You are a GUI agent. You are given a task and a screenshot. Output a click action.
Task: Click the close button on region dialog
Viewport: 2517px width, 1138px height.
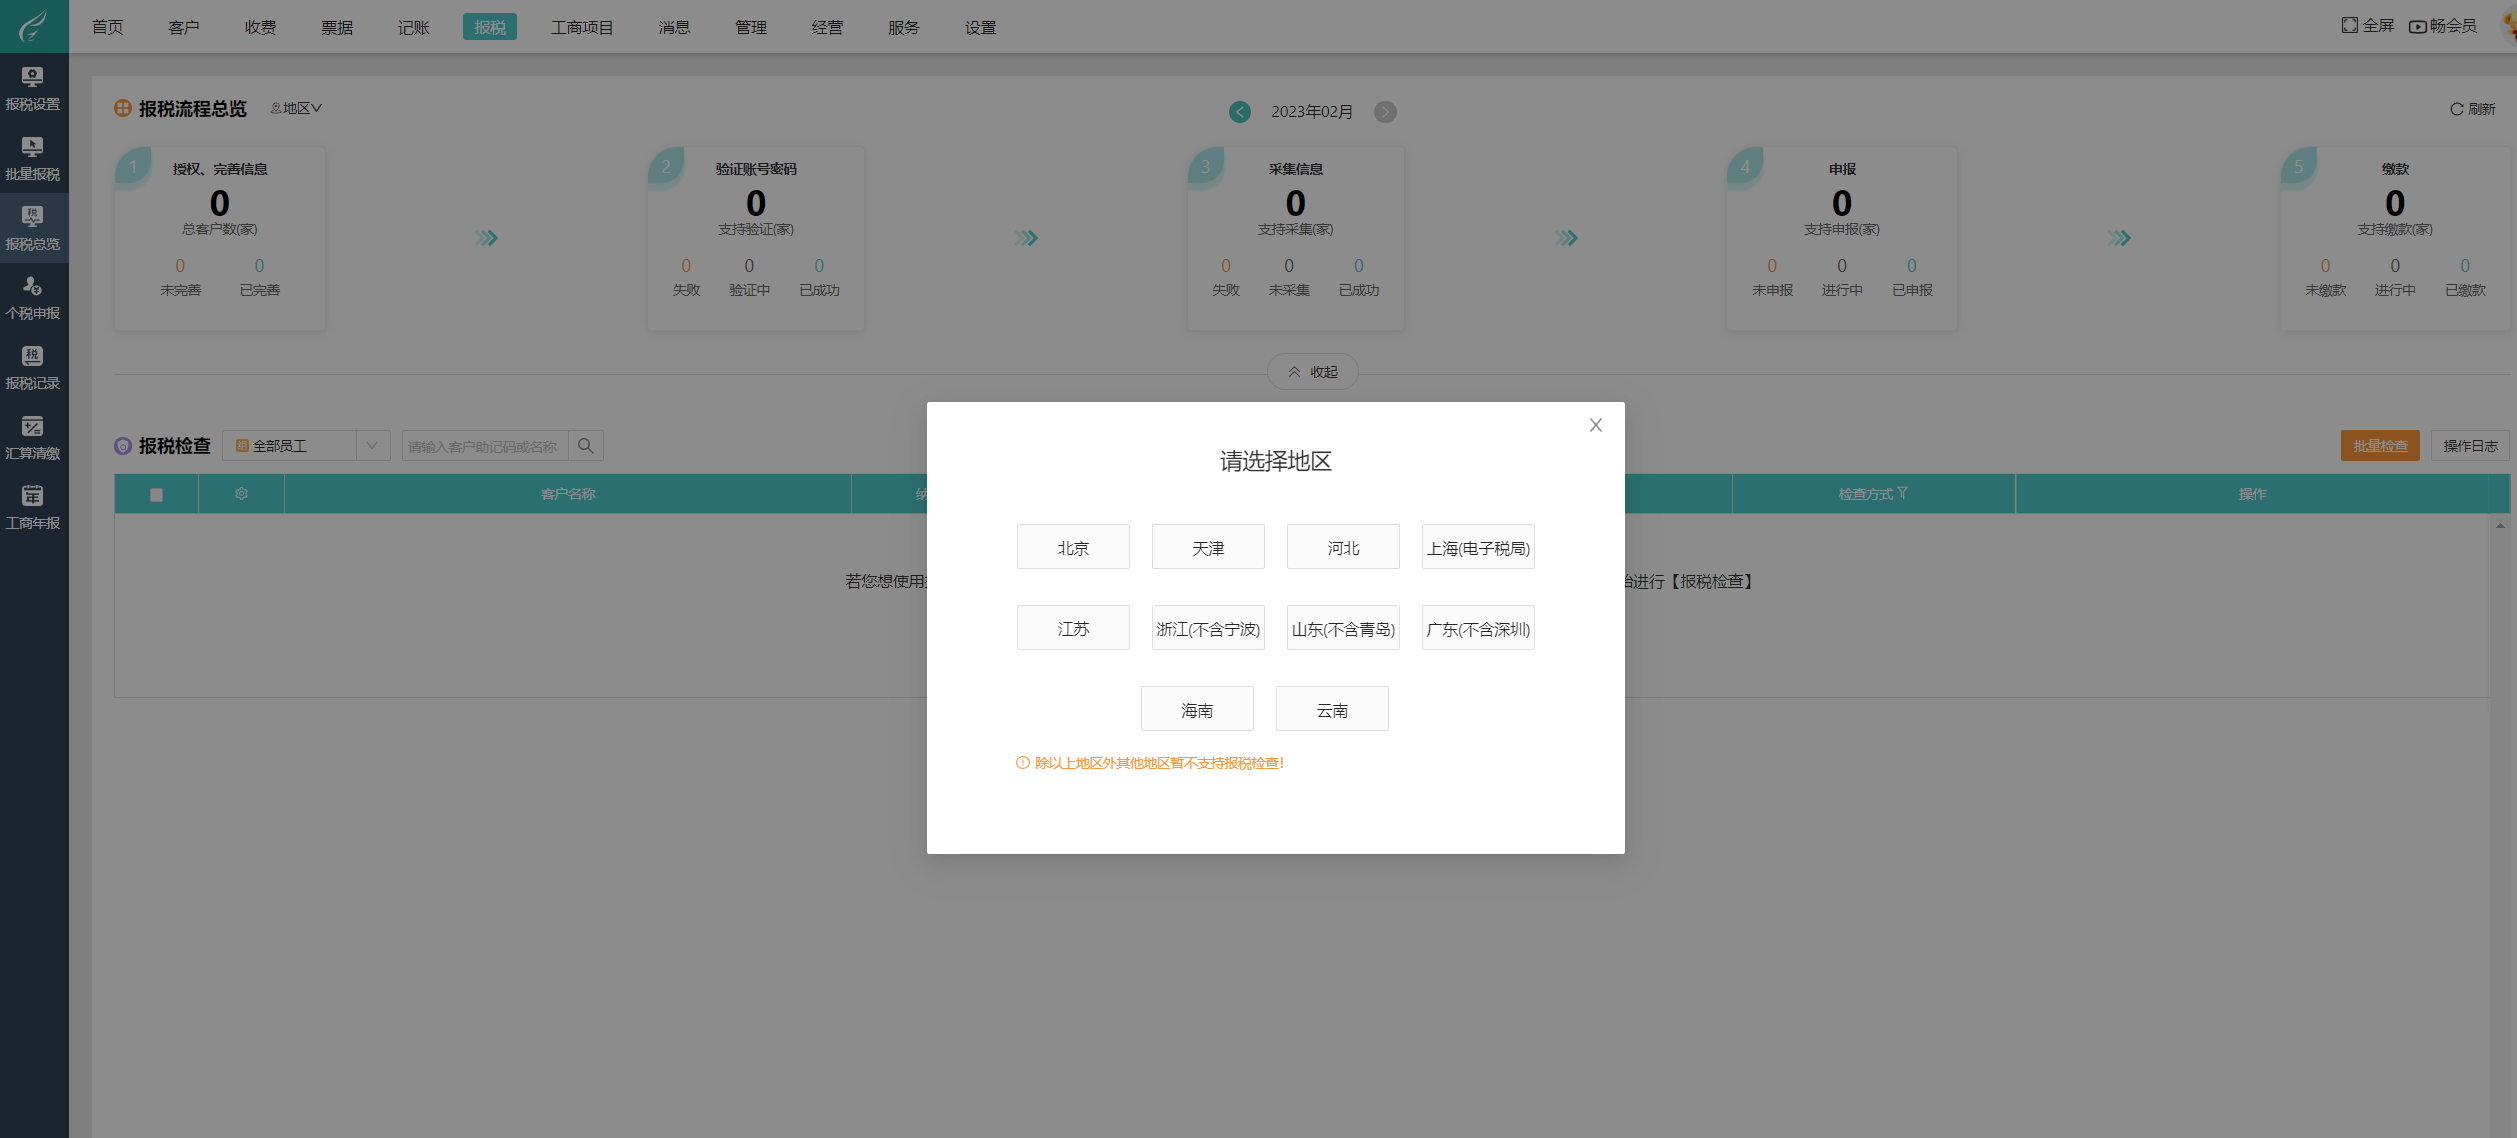pyautogui.click(x=1596, y=424)
